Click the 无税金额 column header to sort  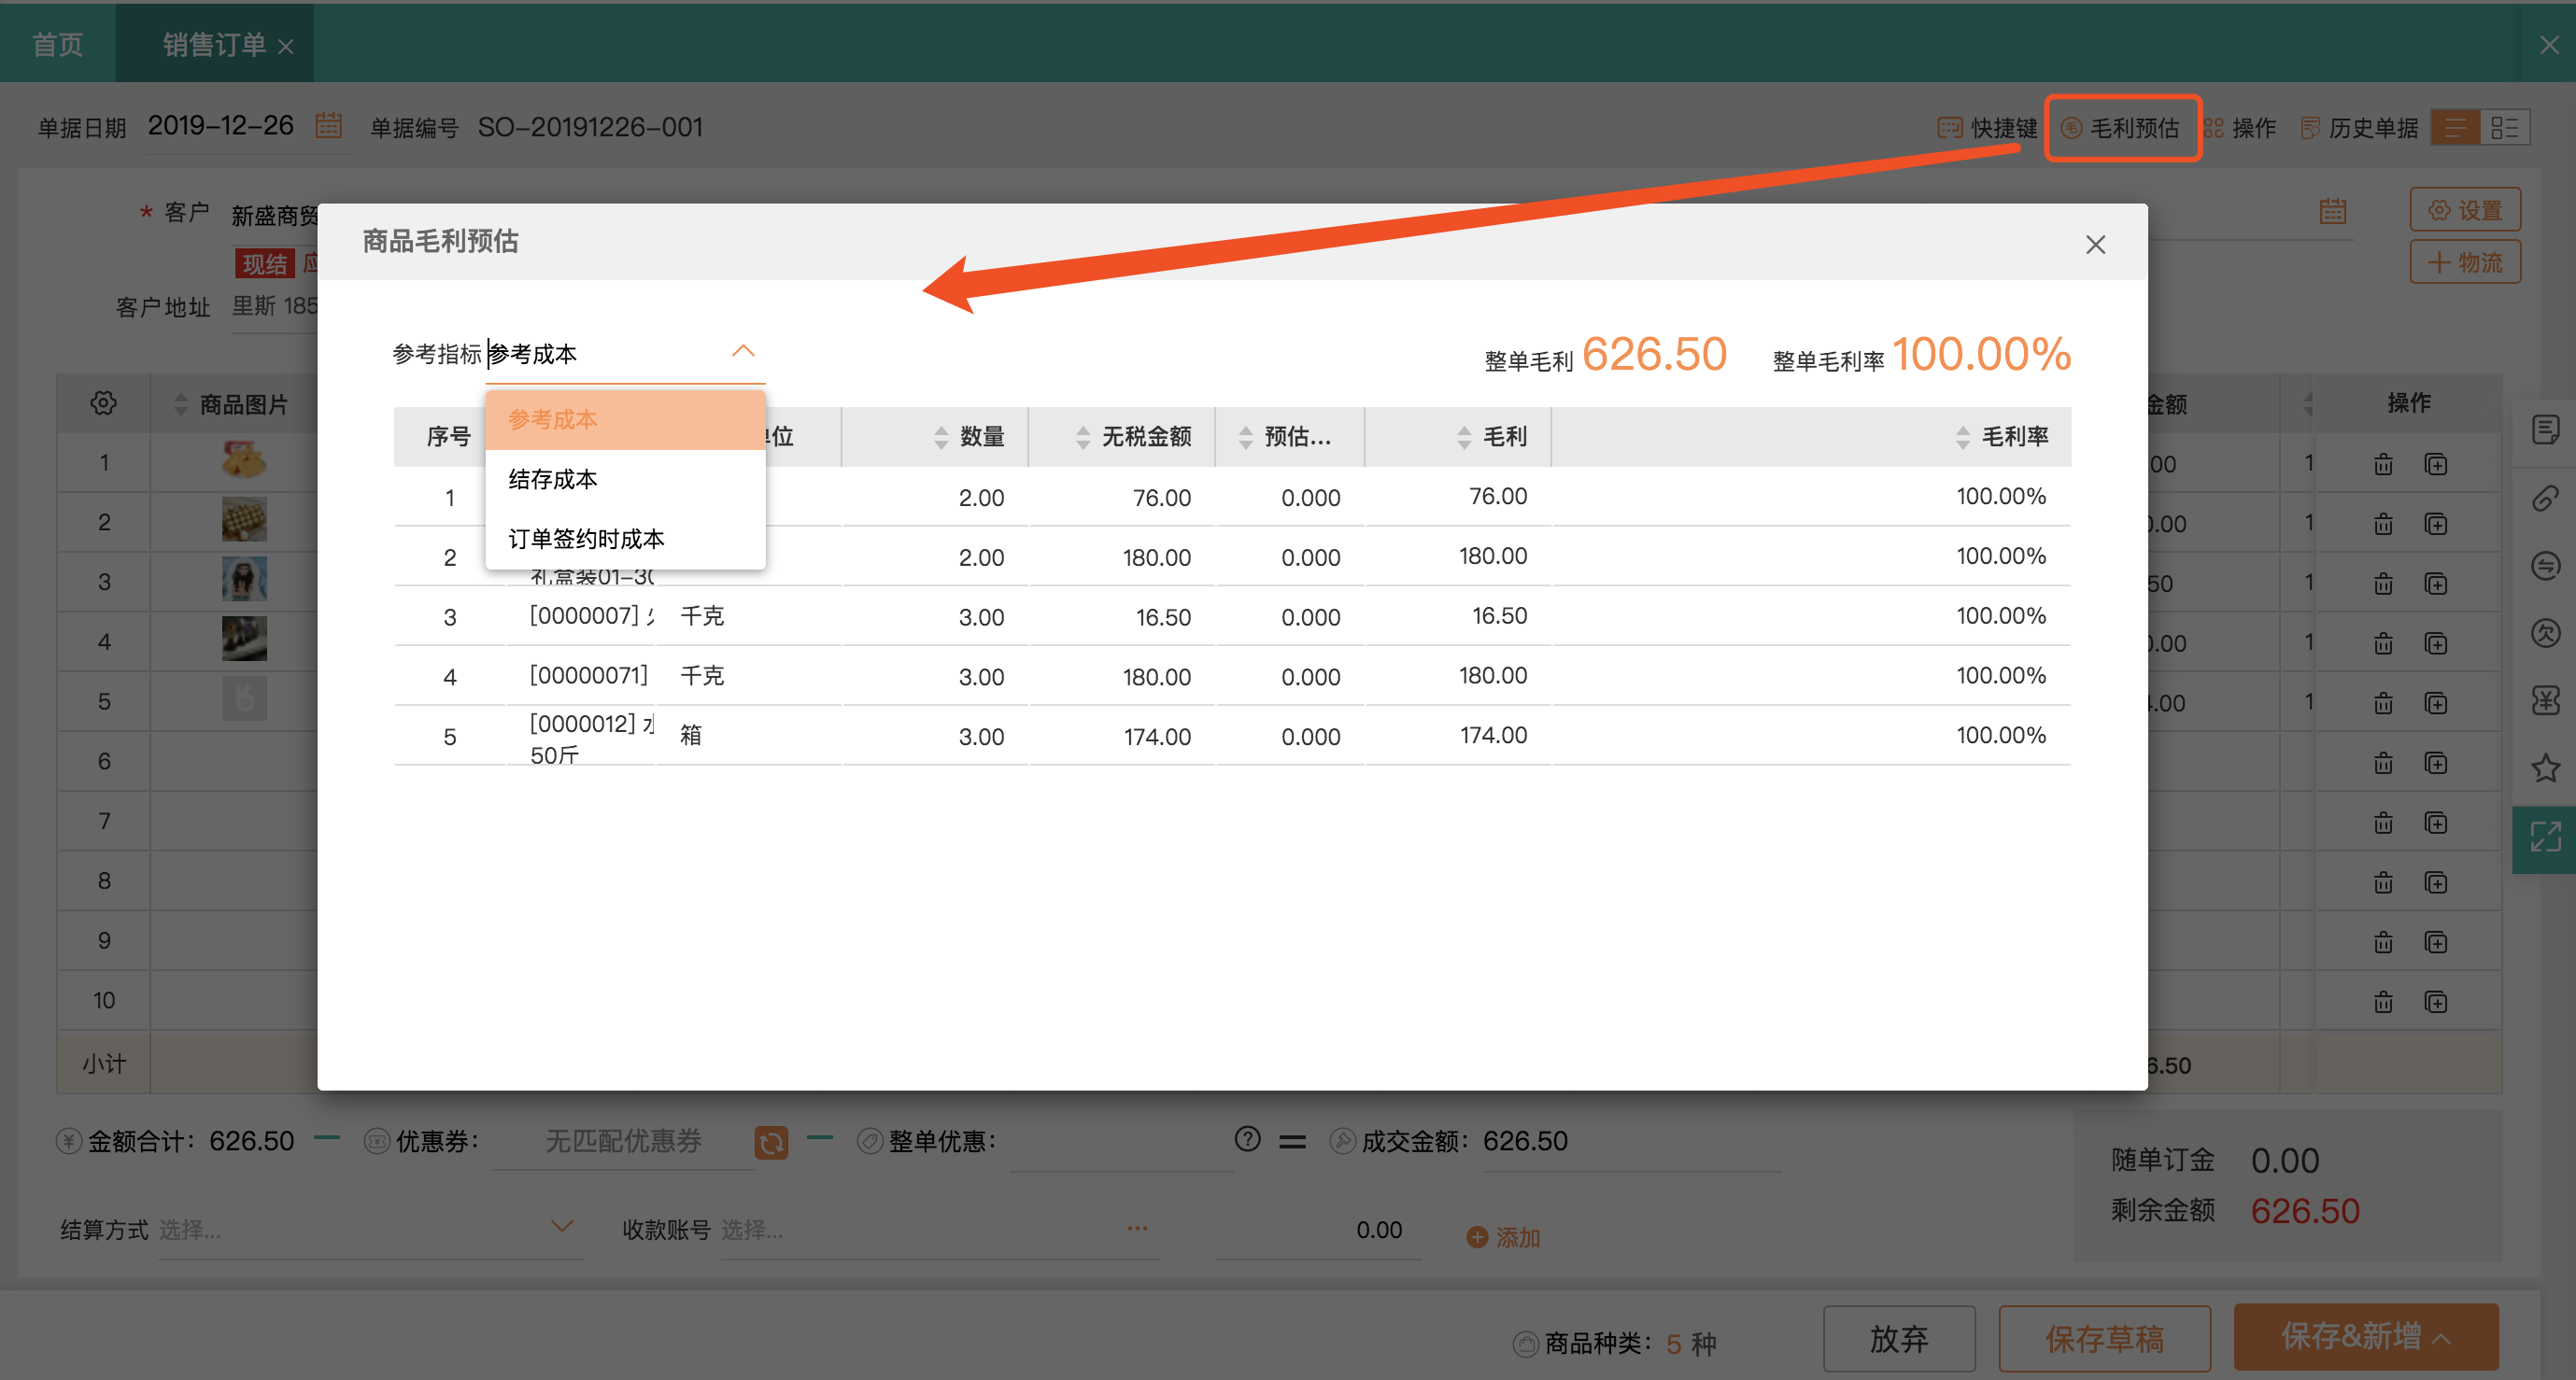[x=1143, y=436]
